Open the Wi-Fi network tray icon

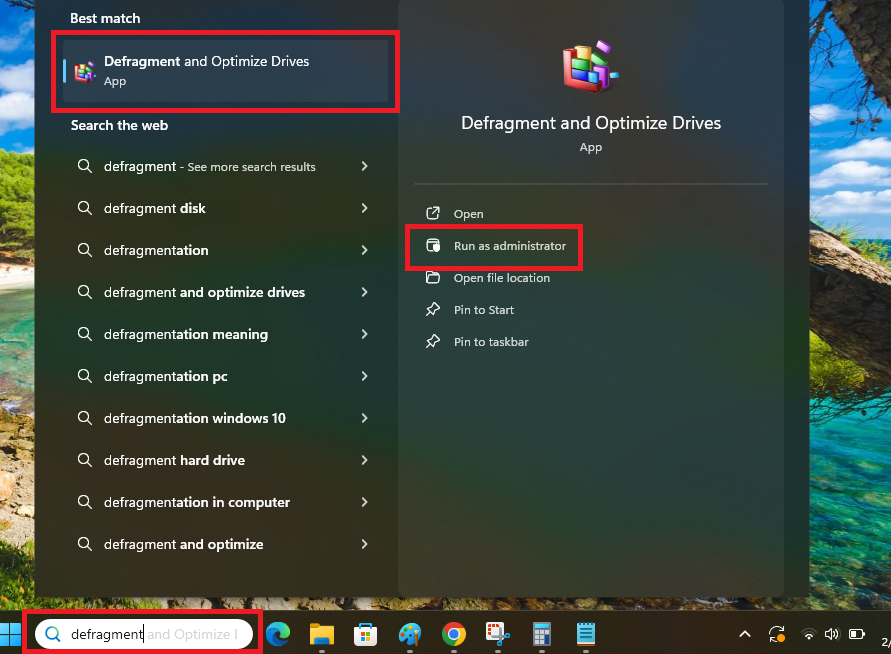coord(808,634)
